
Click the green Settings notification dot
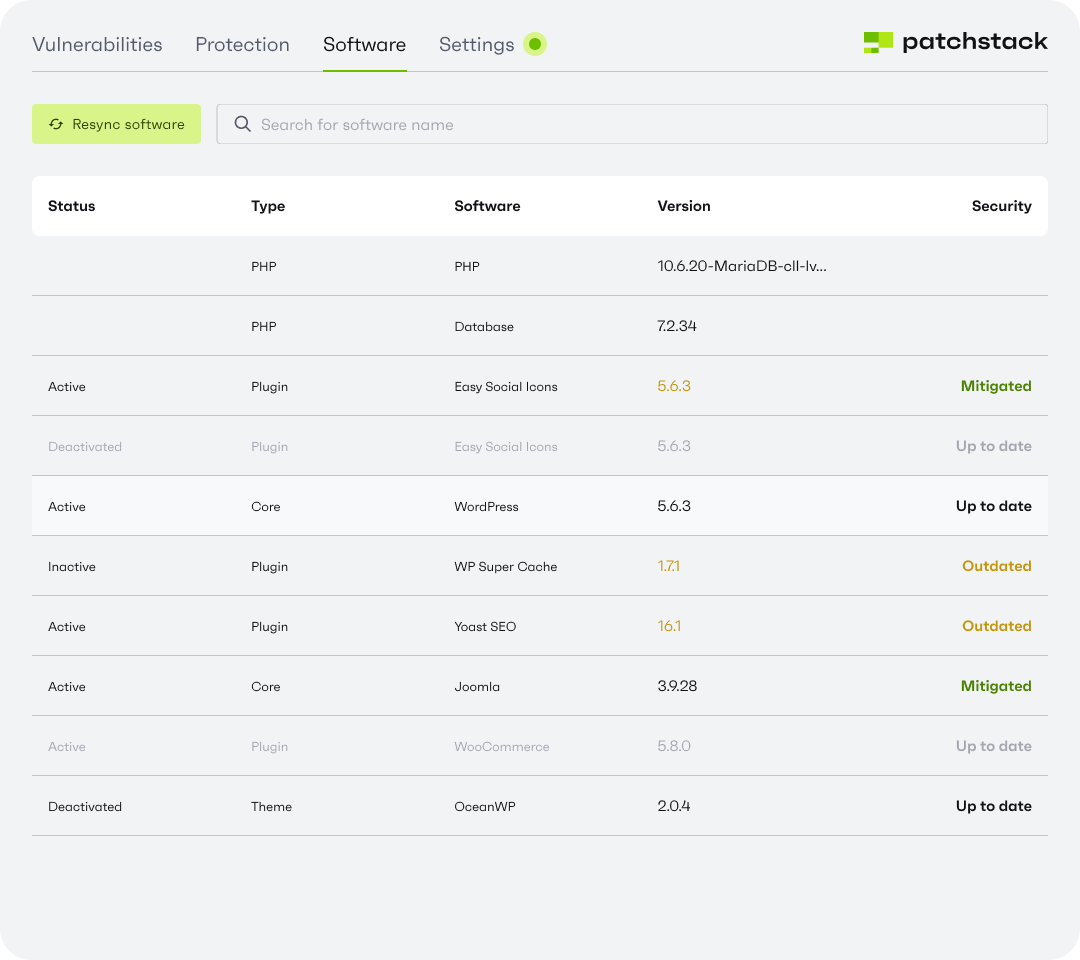pyautogui.click(x=535, y=44)
